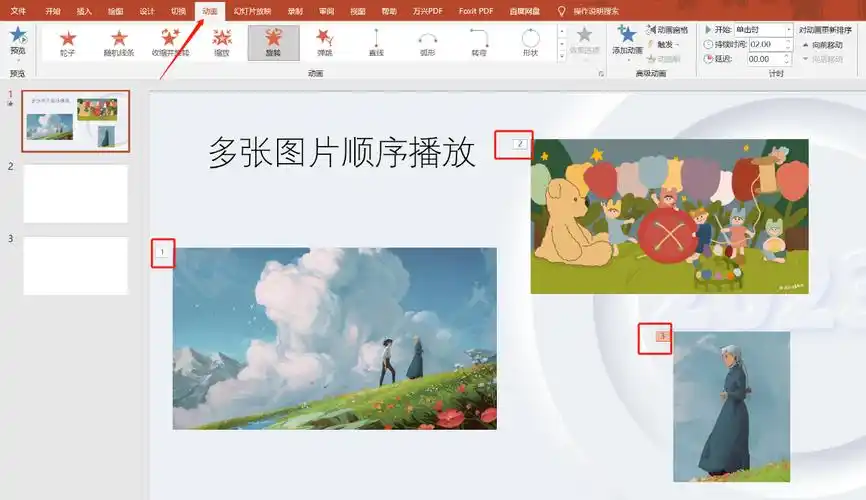Select the slide 2 thumbnail
Viewport: 866px width, 500px height.
coord(76,193)
